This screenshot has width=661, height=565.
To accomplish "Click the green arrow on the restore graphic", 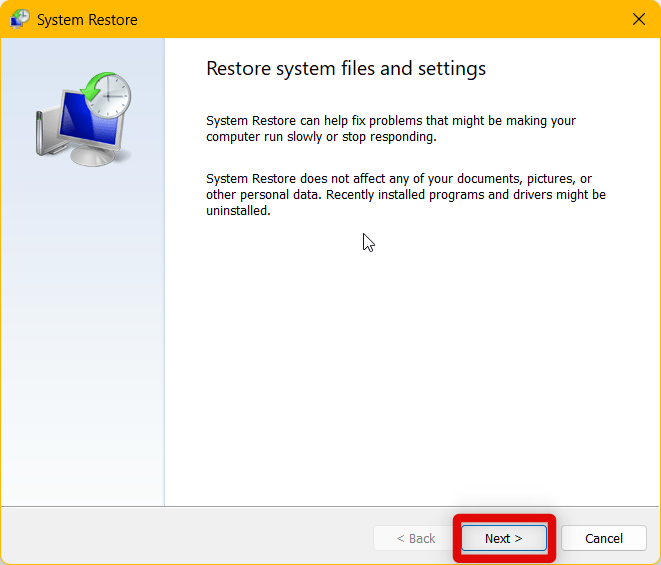I will [x=94, y=90].
